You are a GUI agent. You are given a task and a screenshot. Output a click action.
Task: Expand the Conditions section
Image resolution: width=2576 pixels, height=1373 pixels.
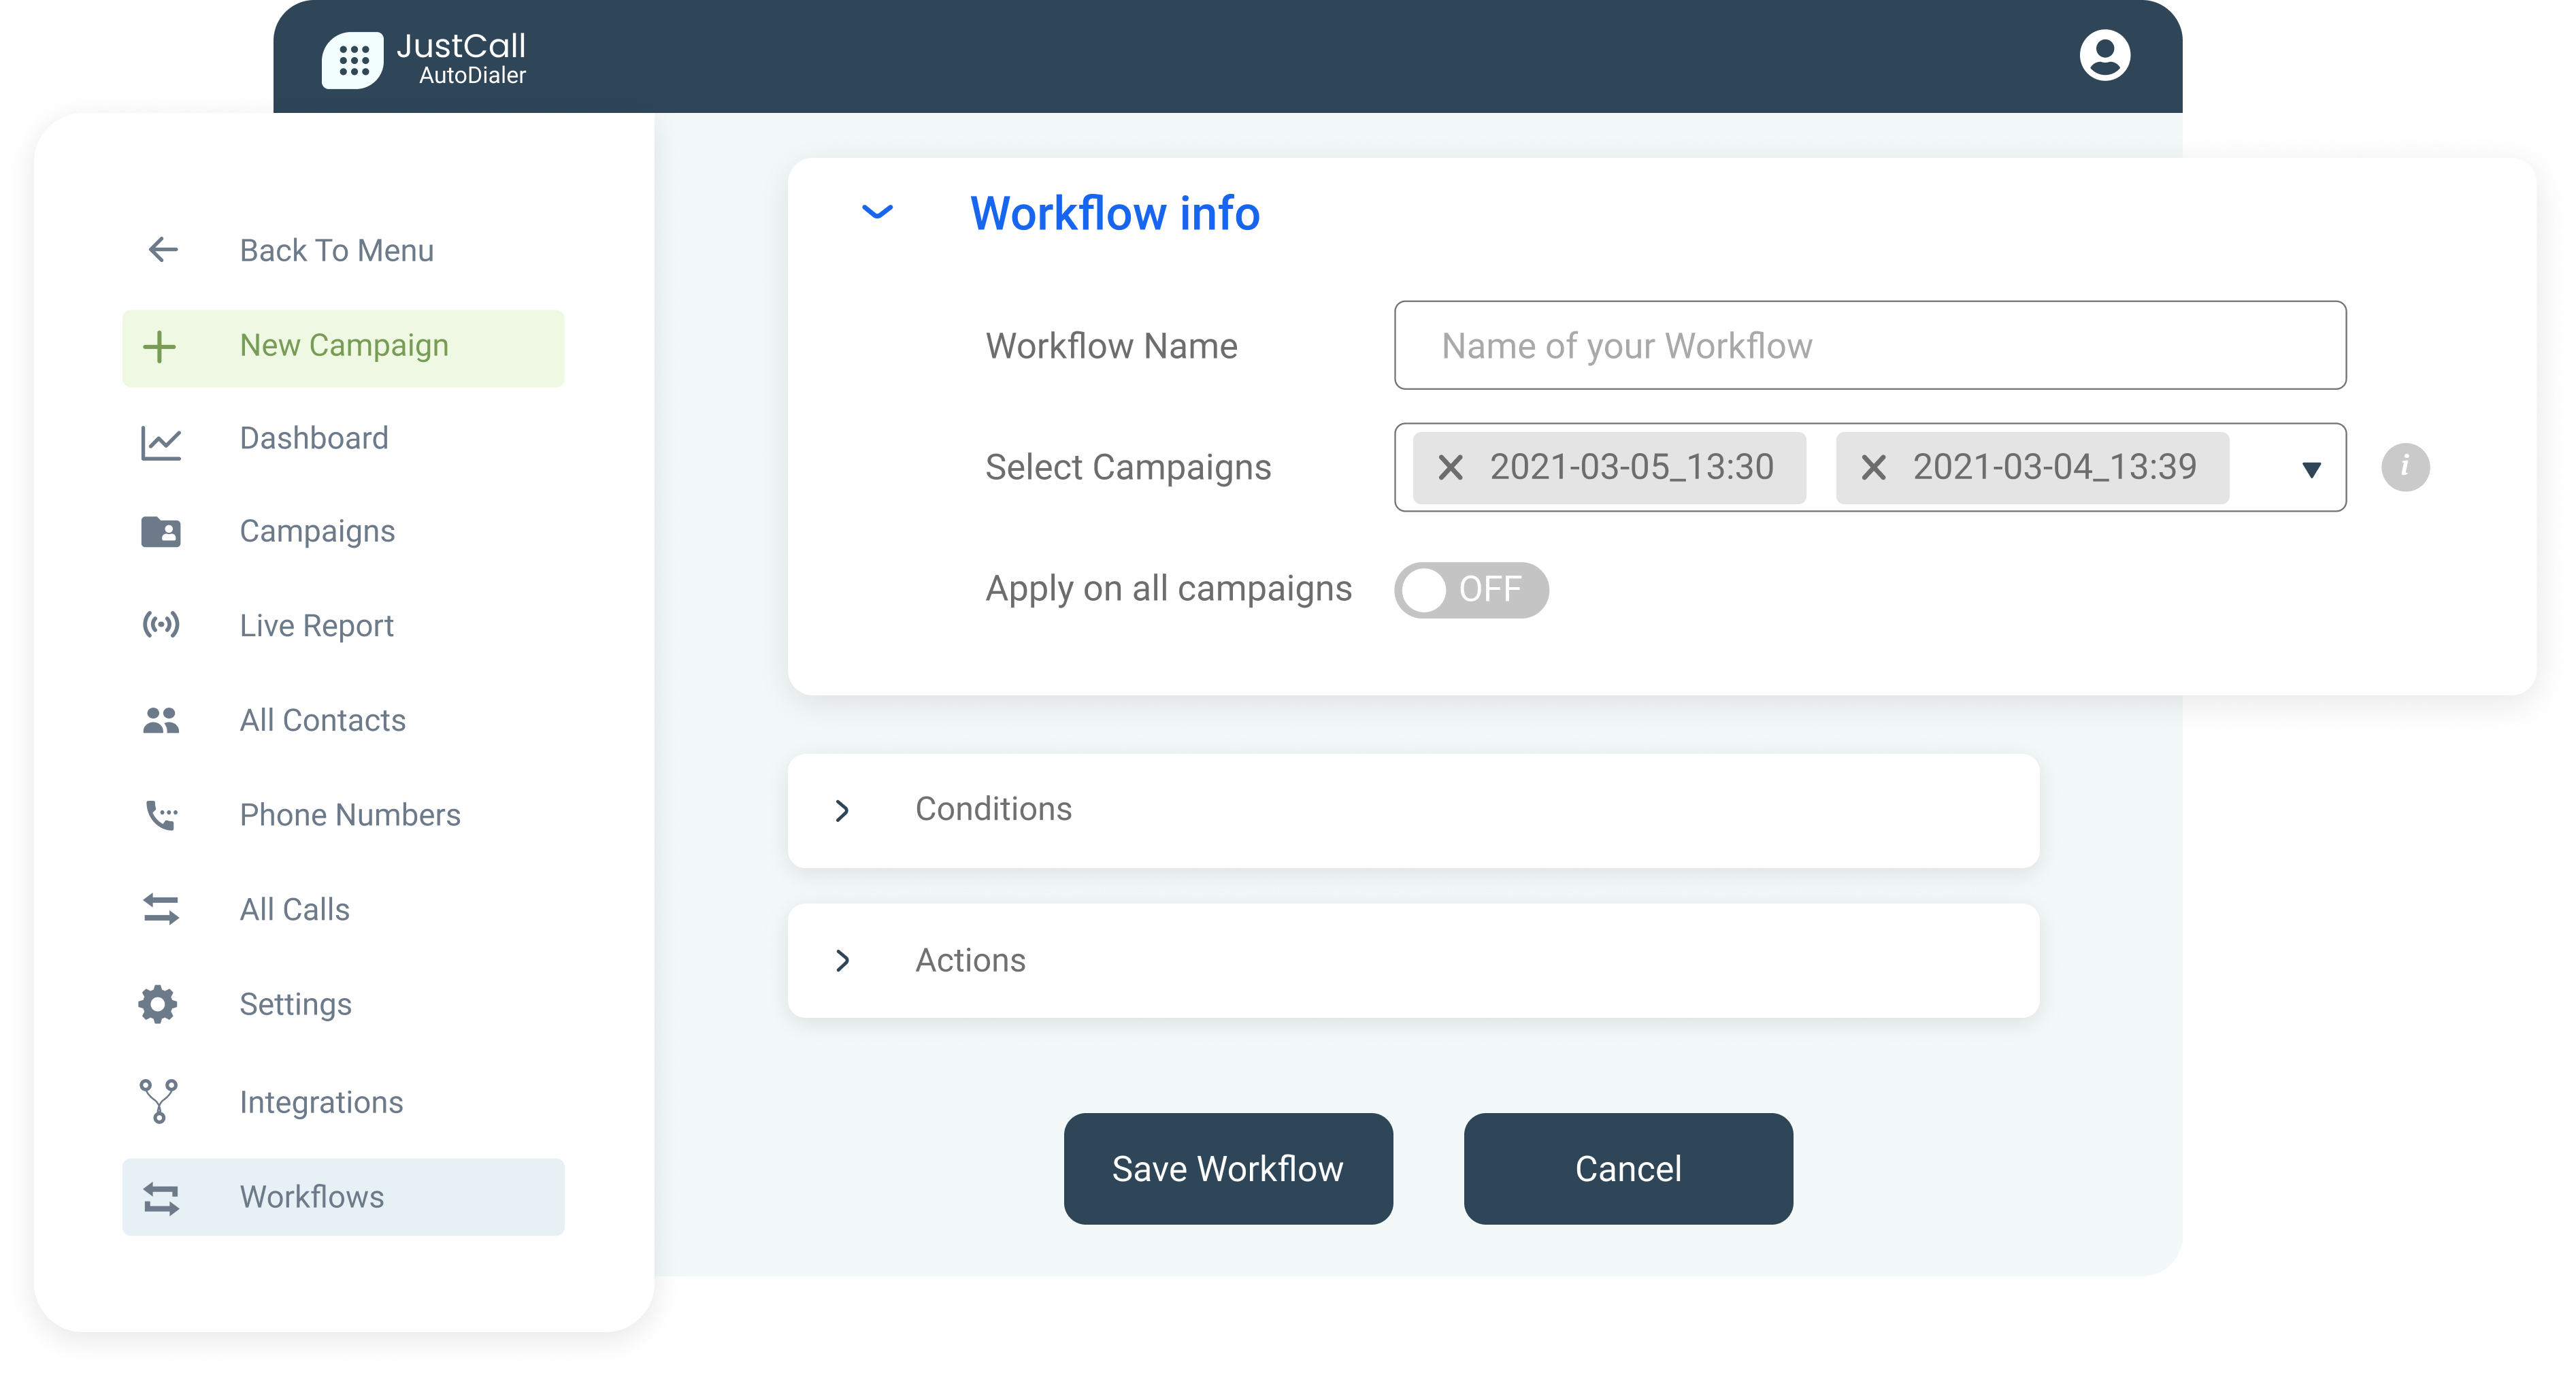coord(840,809)
